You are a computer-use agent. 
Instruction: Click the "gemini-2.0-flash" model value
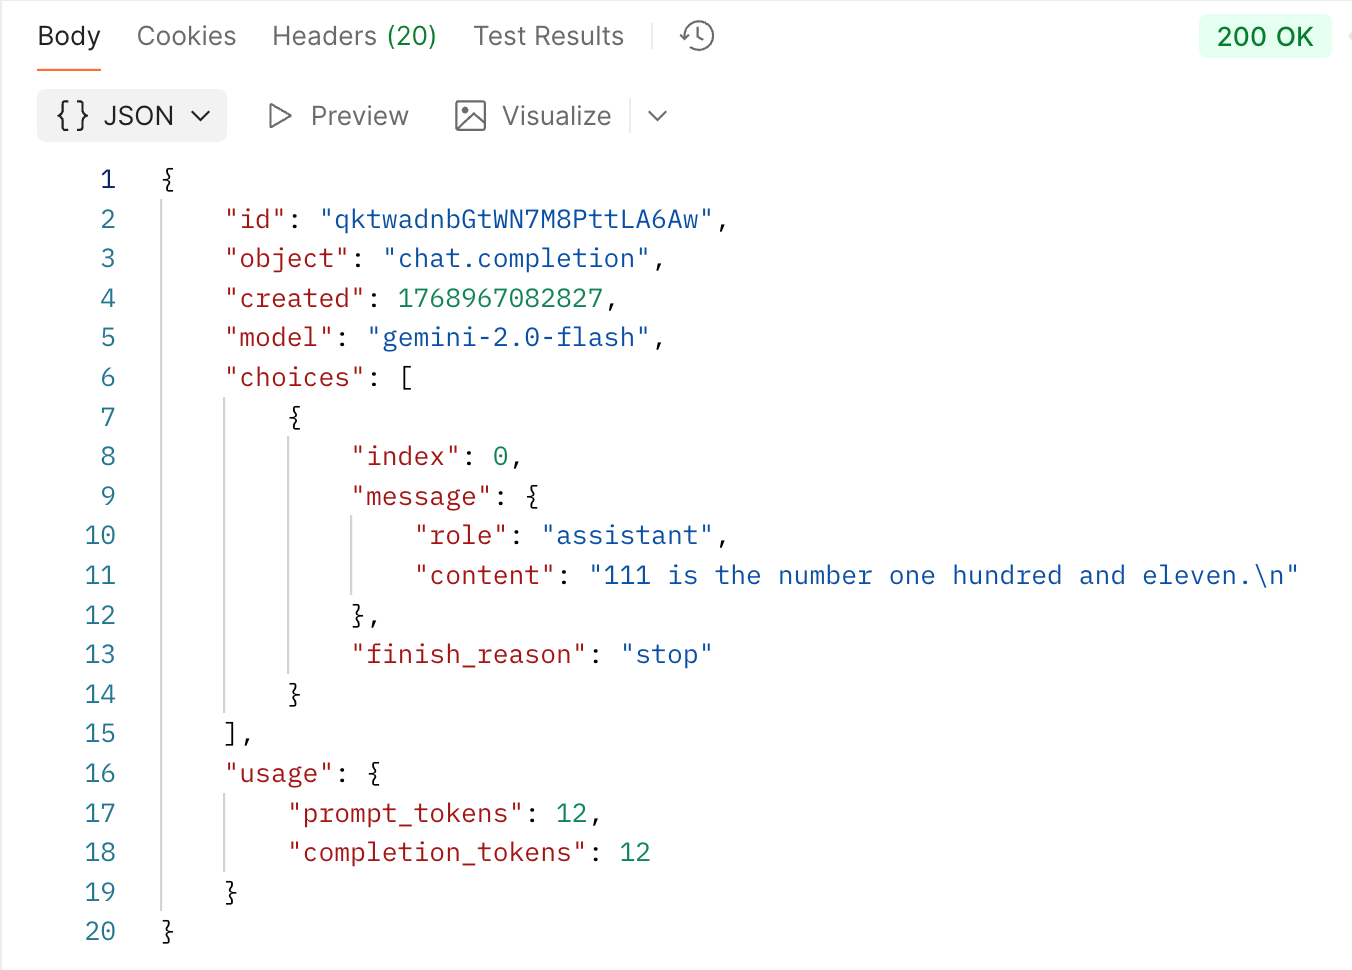coord(508,337)
